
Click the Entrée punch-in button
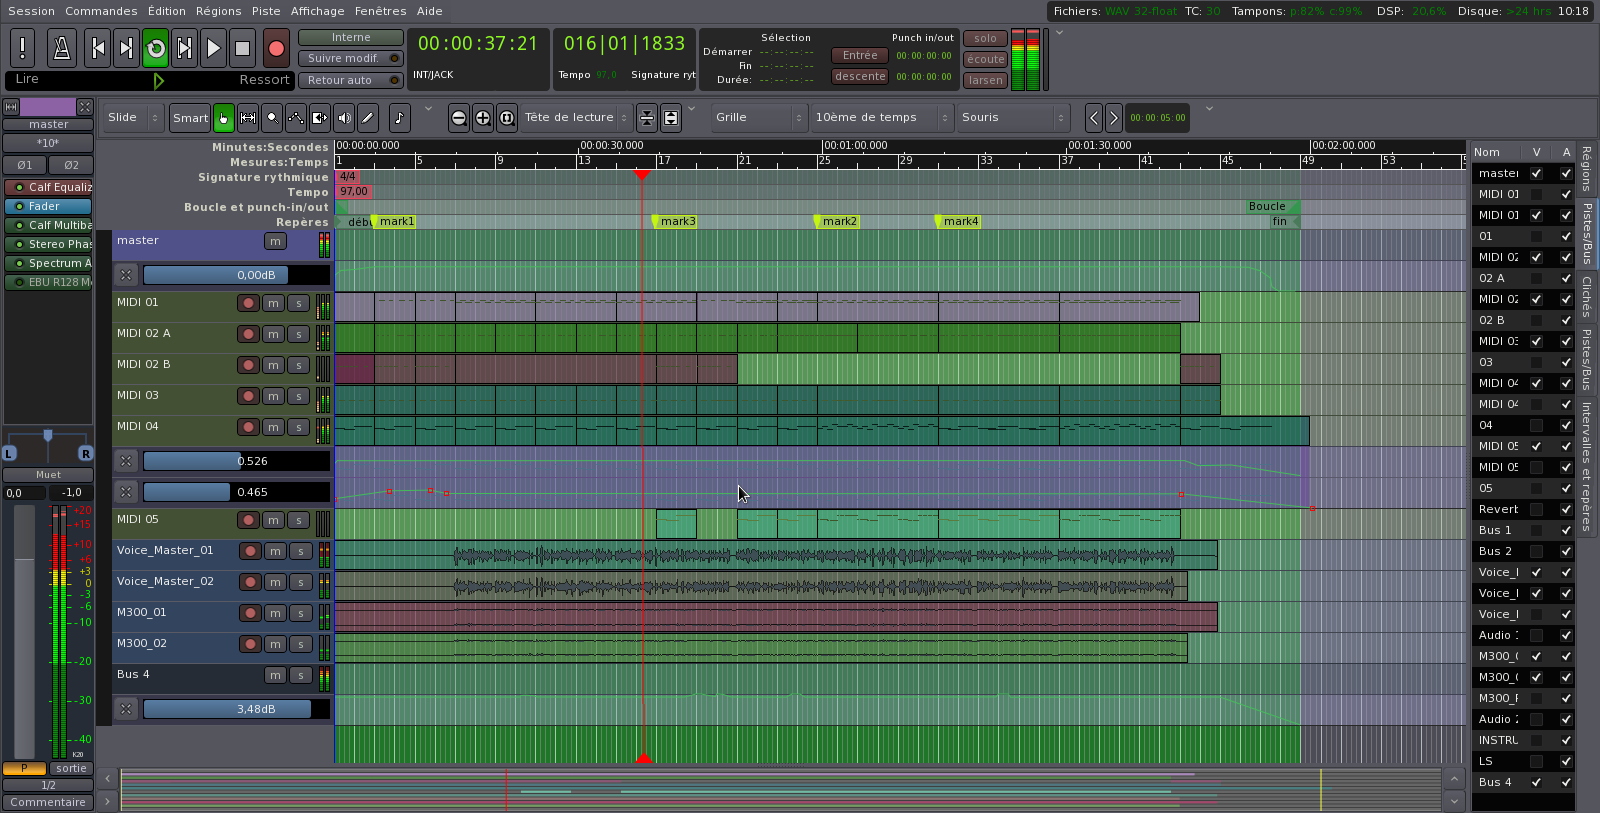coord(859,56)
